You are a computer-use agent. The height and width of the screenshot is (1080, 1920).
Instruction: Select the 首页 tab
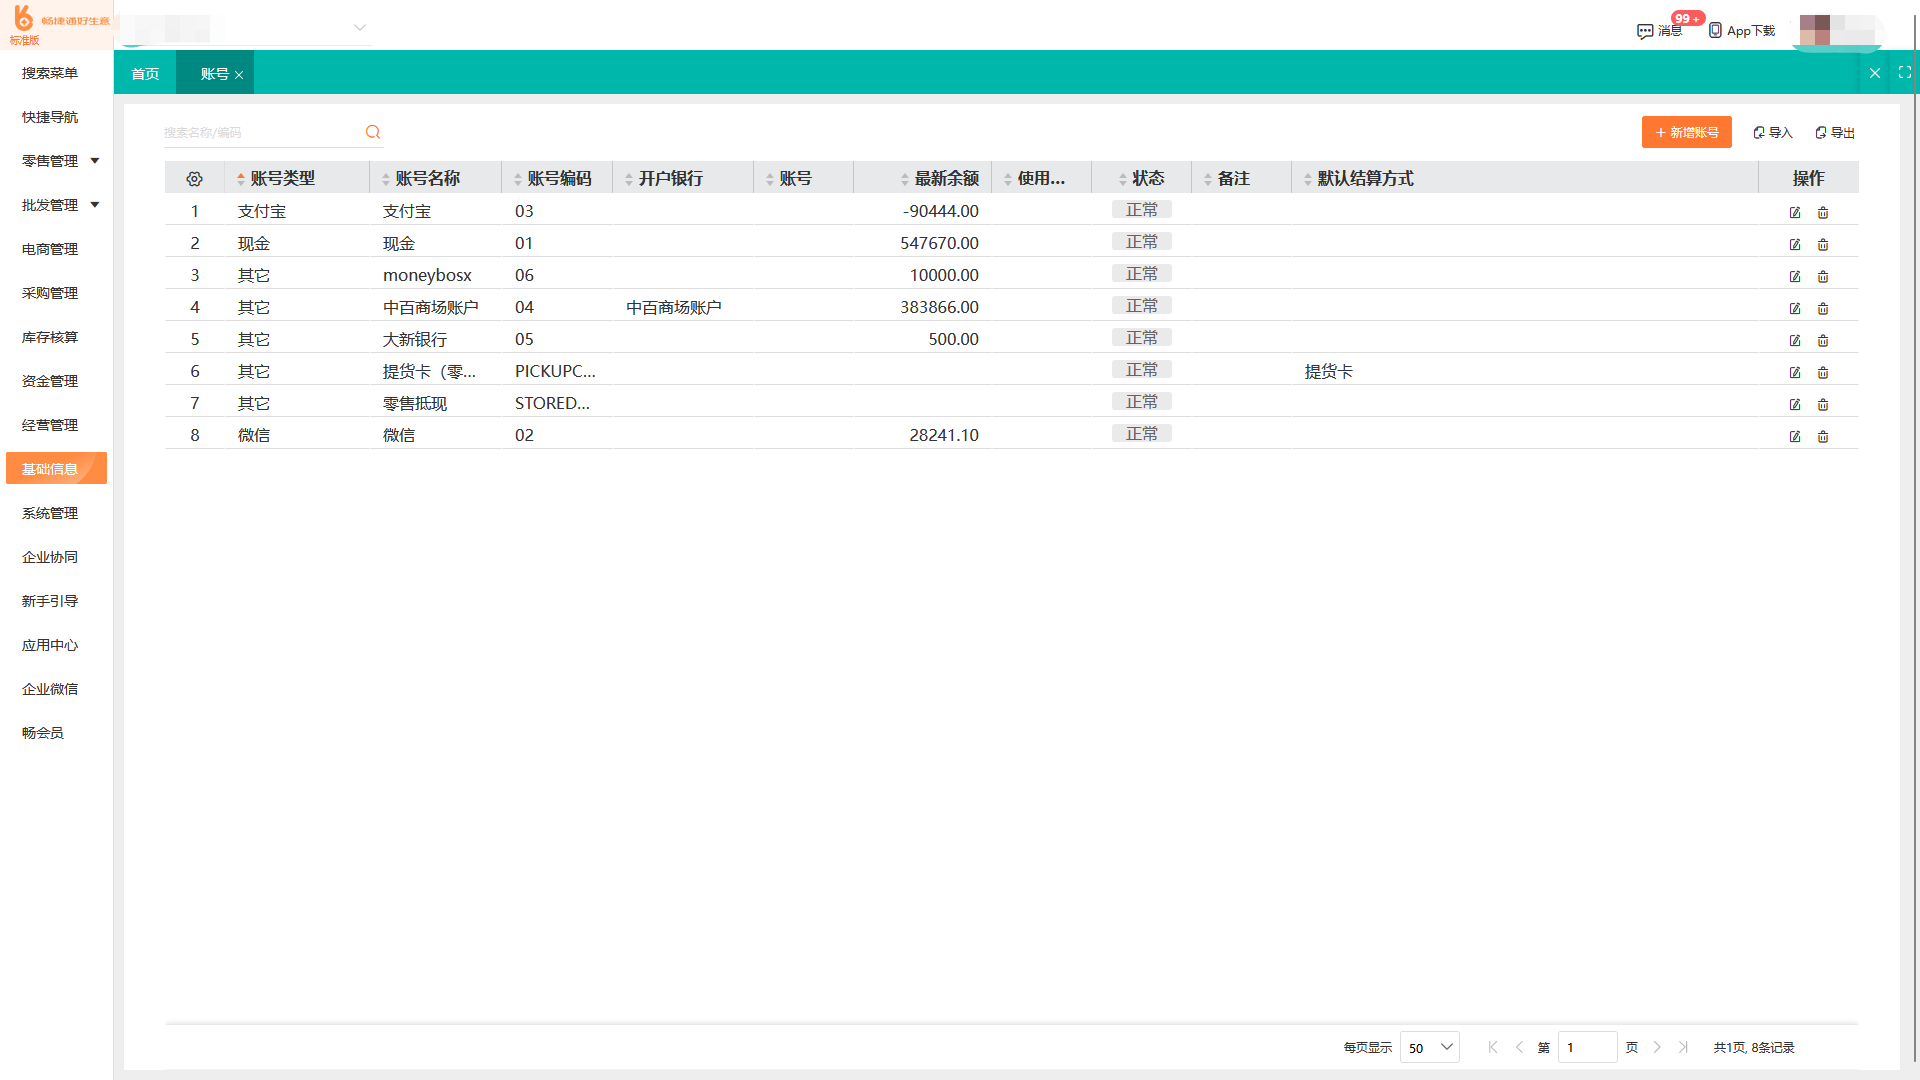pyautogui.click(x=145, y=73)
